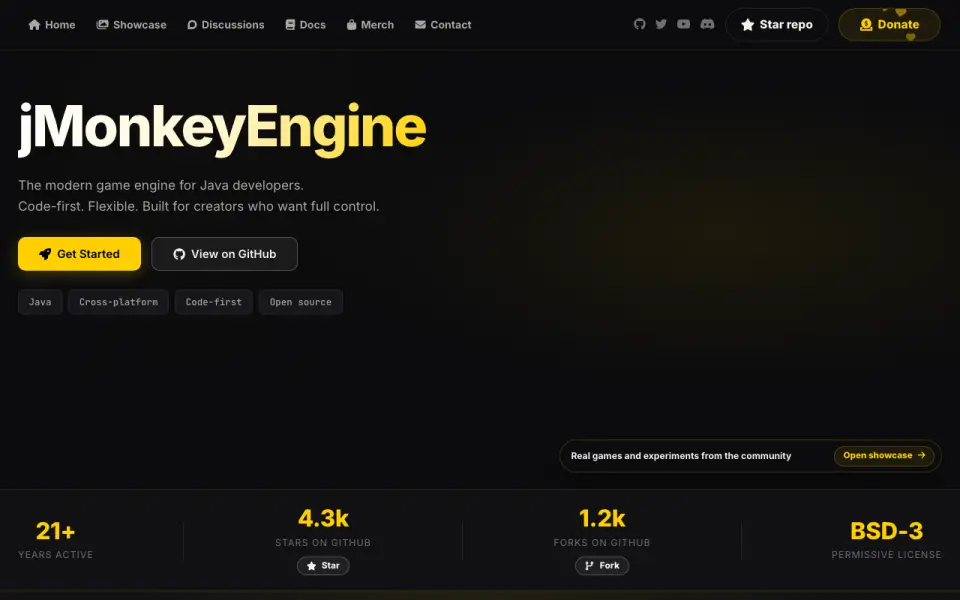Click the 4.3k stars count
This screenshot has height=600, width=960.
323,519
